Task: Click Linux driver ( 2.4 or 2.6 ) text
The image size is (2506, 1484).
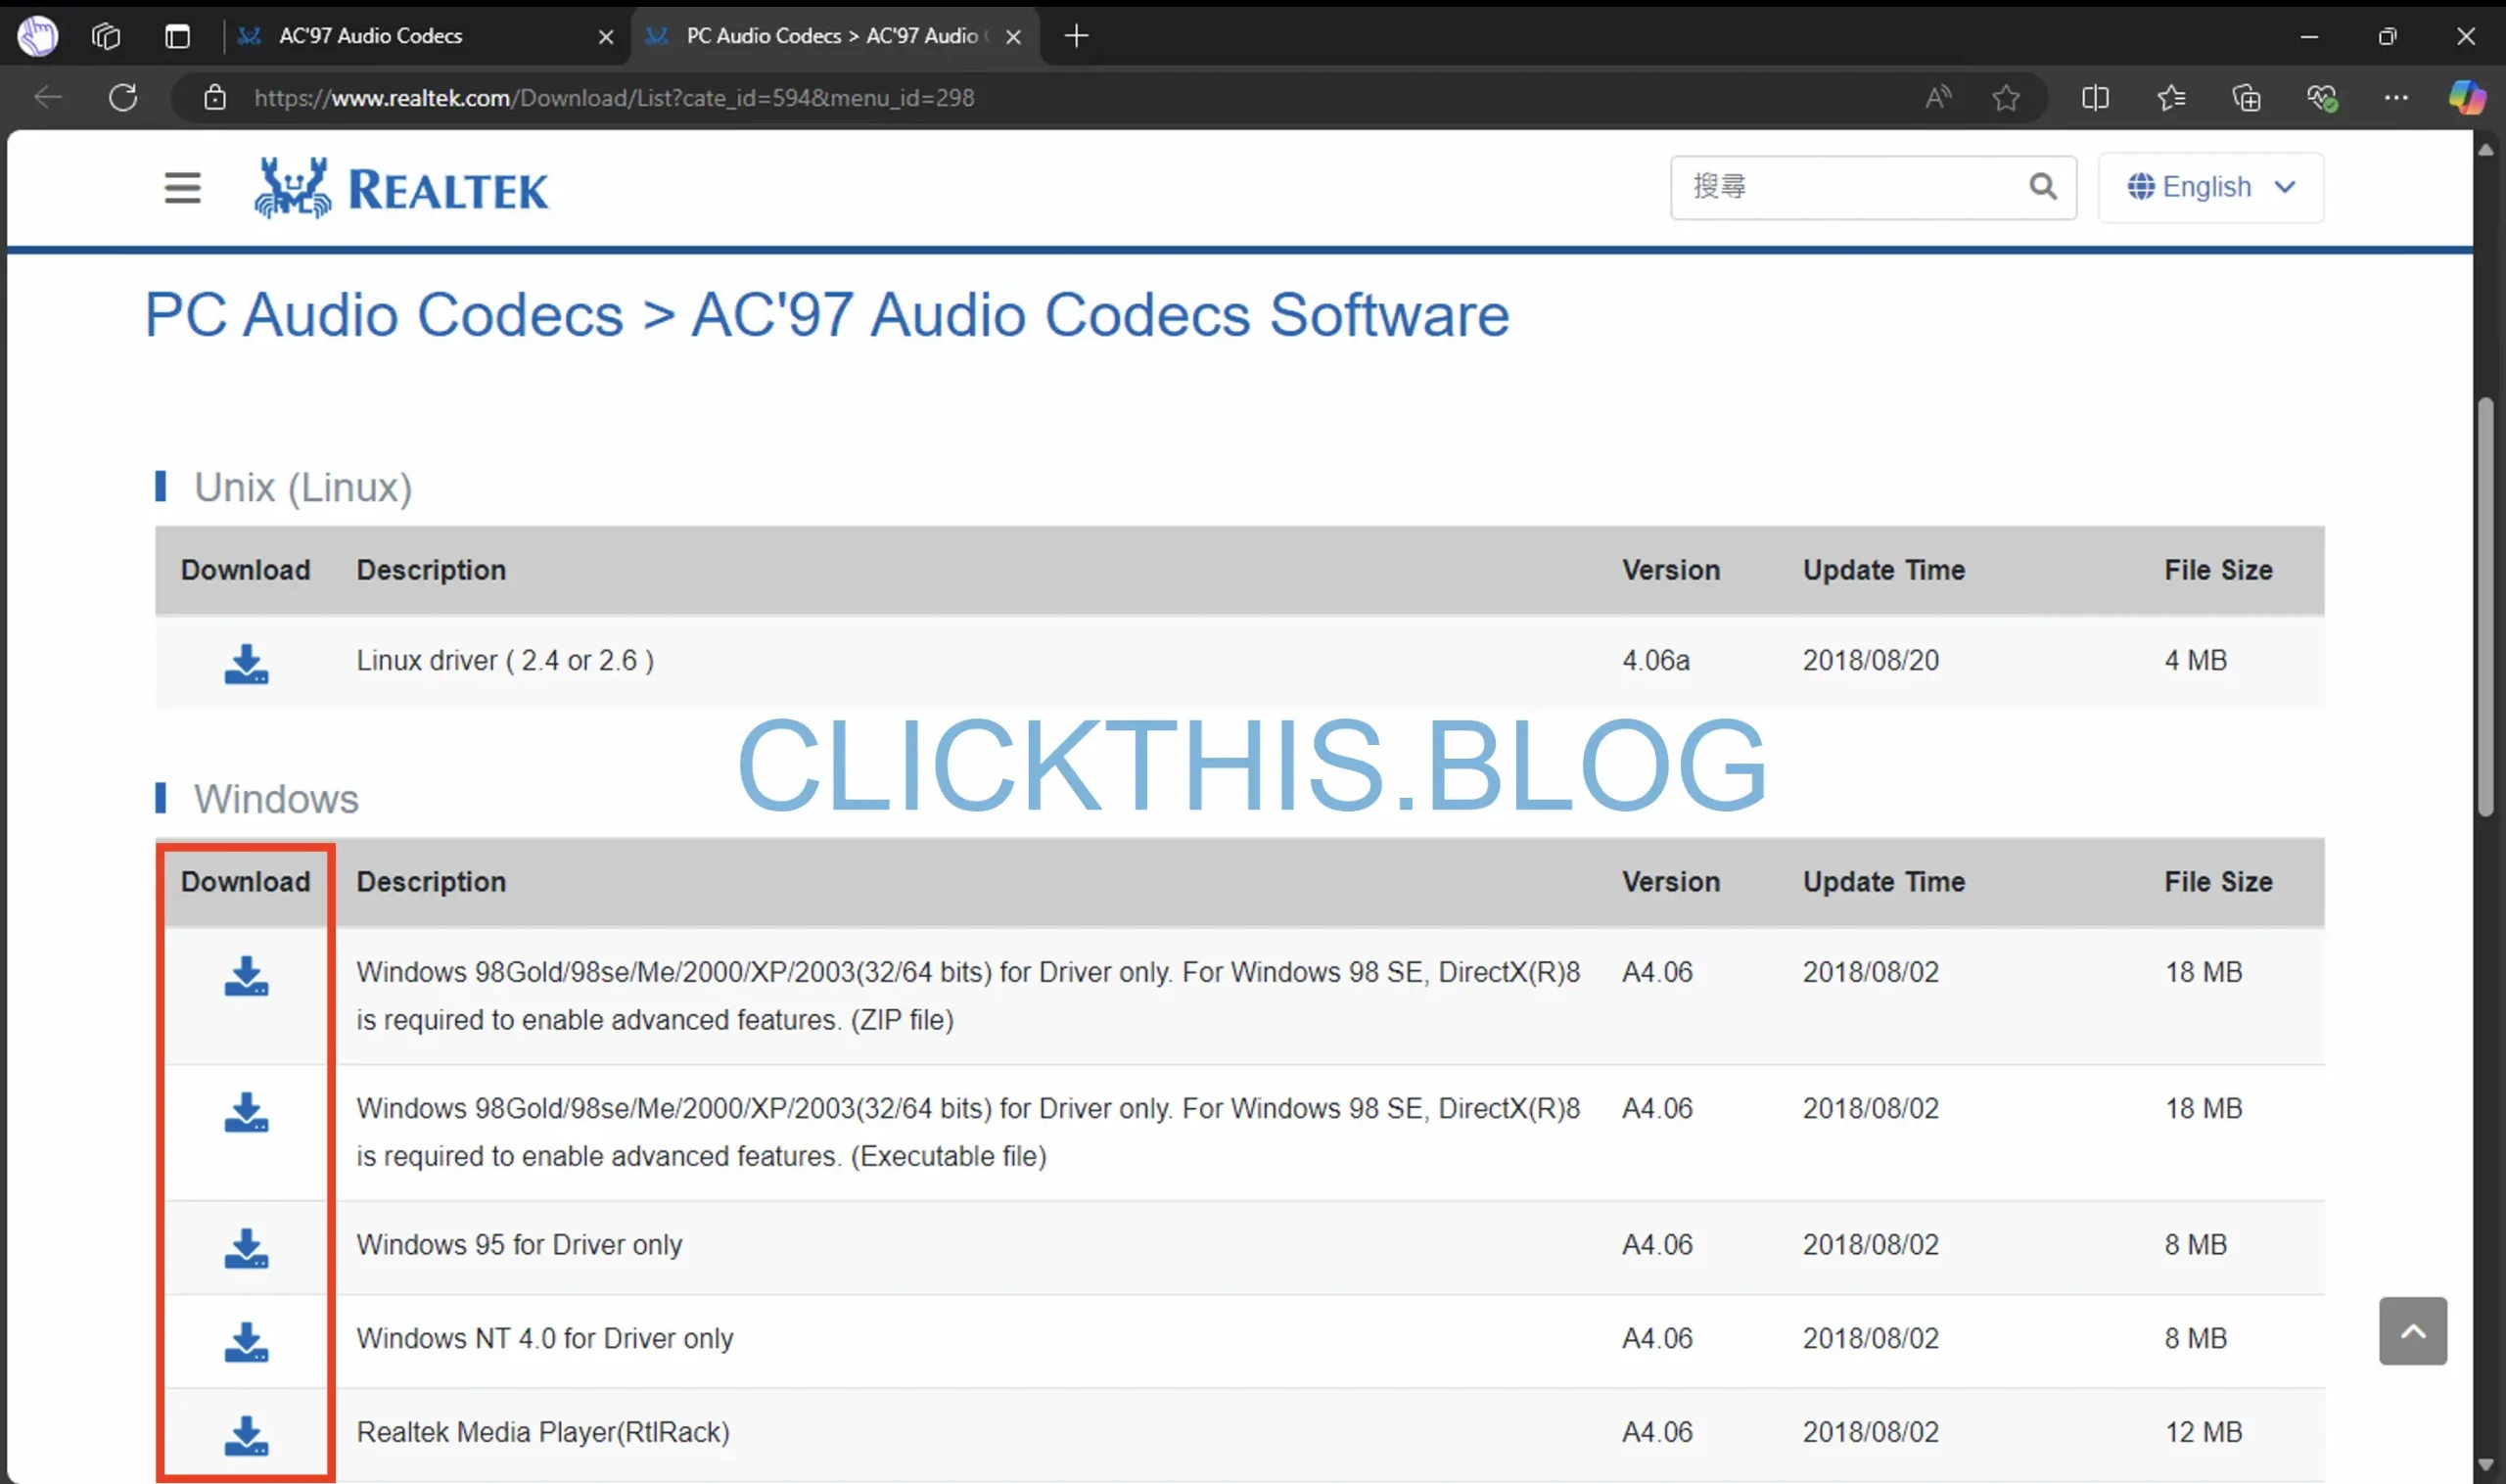Action: (x=505, y=660)
